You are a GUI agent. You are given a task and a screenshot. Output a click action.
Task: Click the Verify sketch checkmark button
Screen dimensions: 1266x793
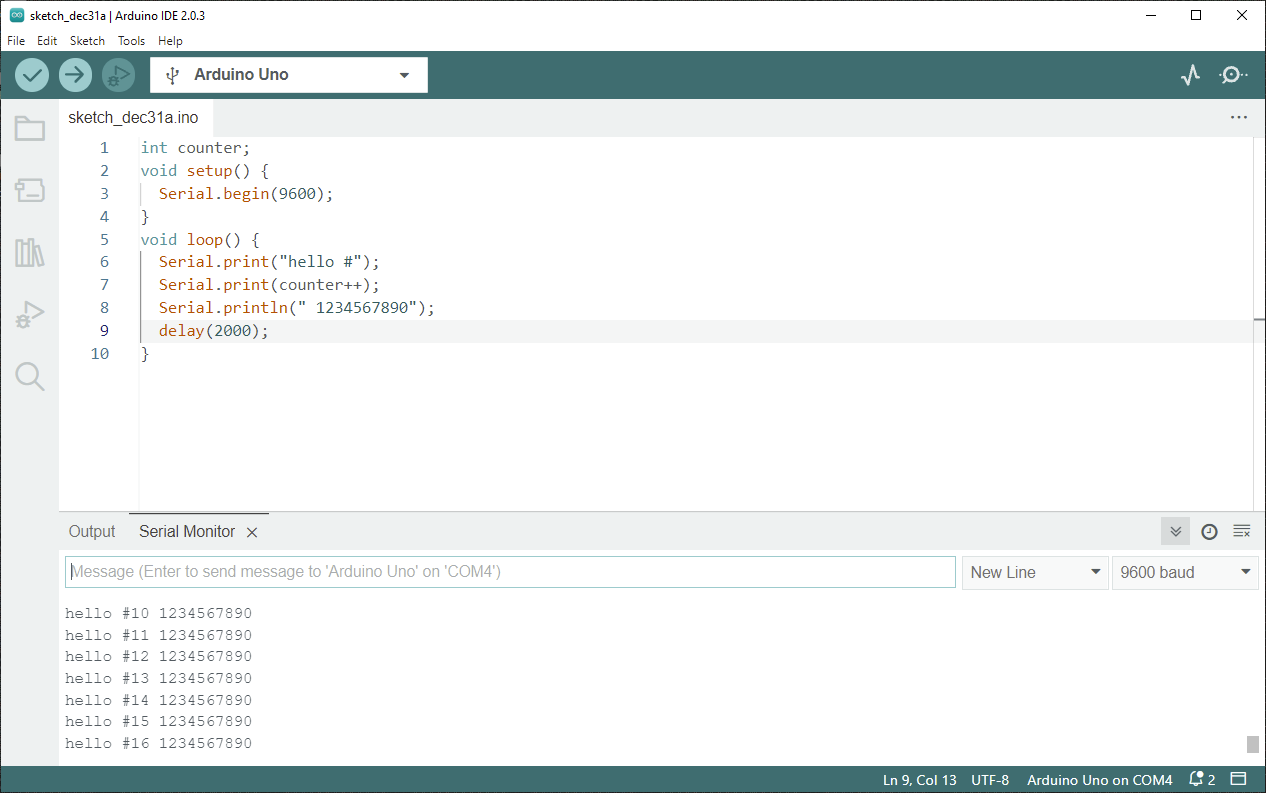click(x=32, y=75)
